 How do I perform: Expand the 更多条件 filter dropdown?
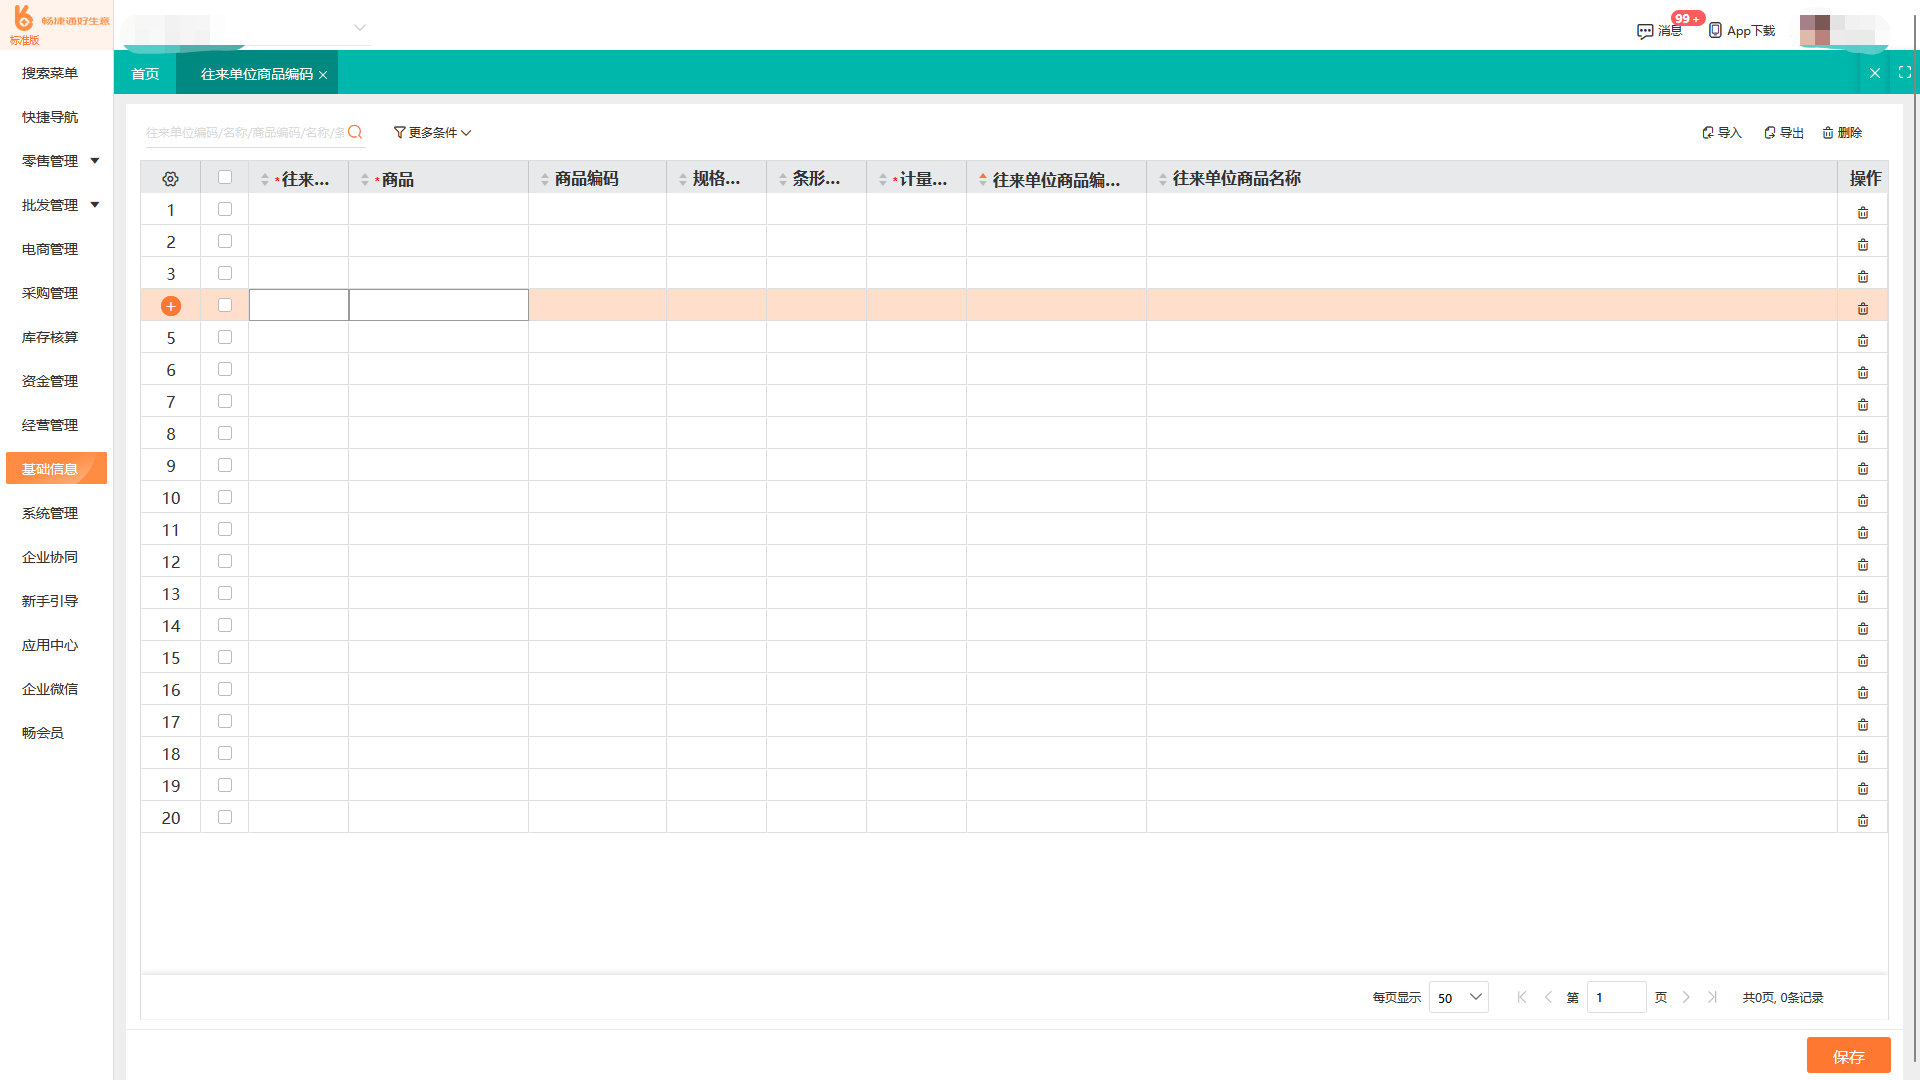433,132
